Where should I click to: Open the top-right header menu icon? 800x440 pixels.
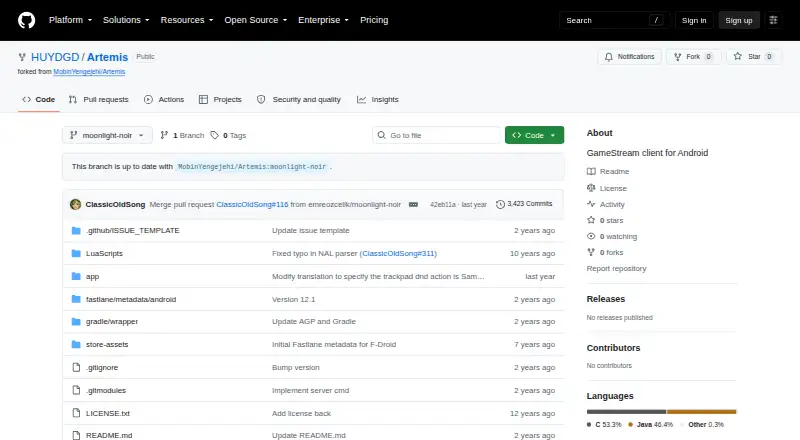coord(773,20)
